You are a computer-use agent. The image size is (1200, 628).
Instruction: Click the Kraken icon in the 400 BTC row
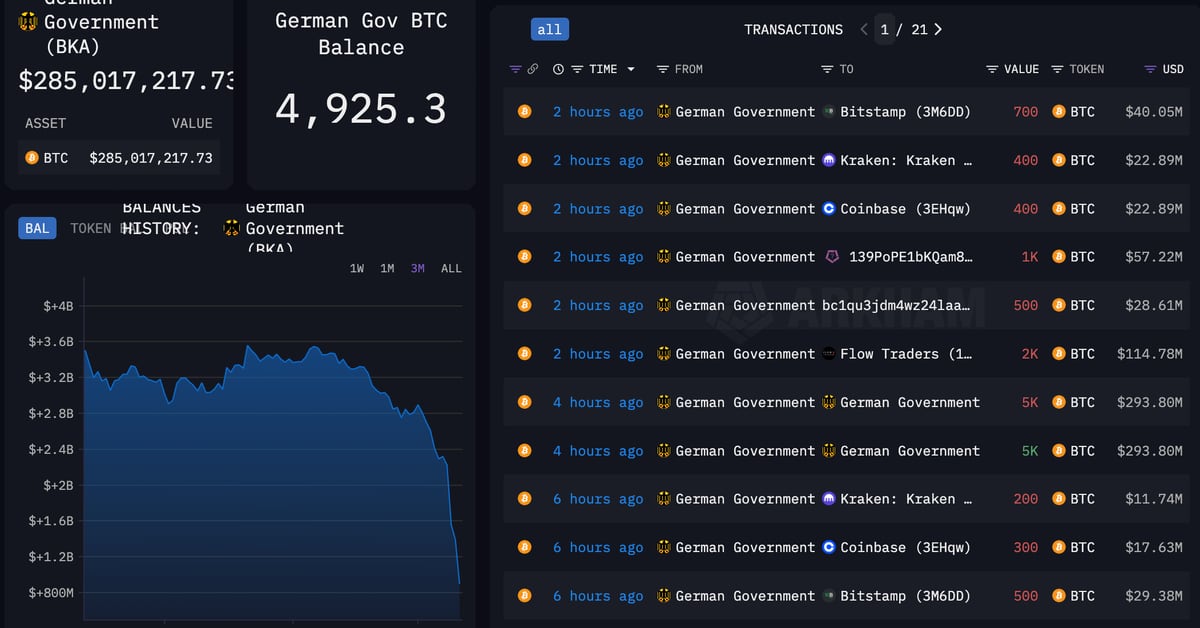pos(828,160)
